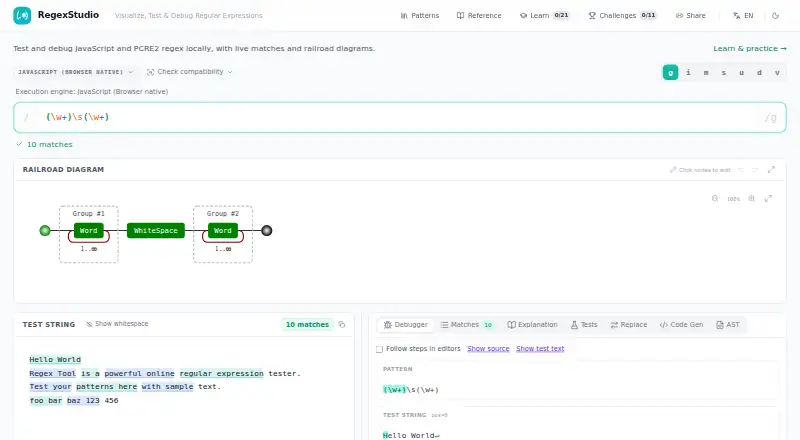Click into the regex pattern input field
This screenshot has width=800, height=440.
399,117
